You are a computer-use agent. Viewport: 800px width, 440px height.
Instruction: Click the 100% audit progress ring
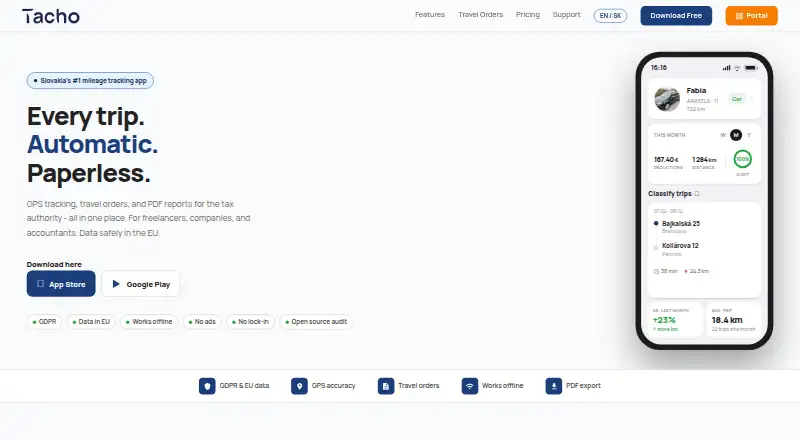pos(743,159)
